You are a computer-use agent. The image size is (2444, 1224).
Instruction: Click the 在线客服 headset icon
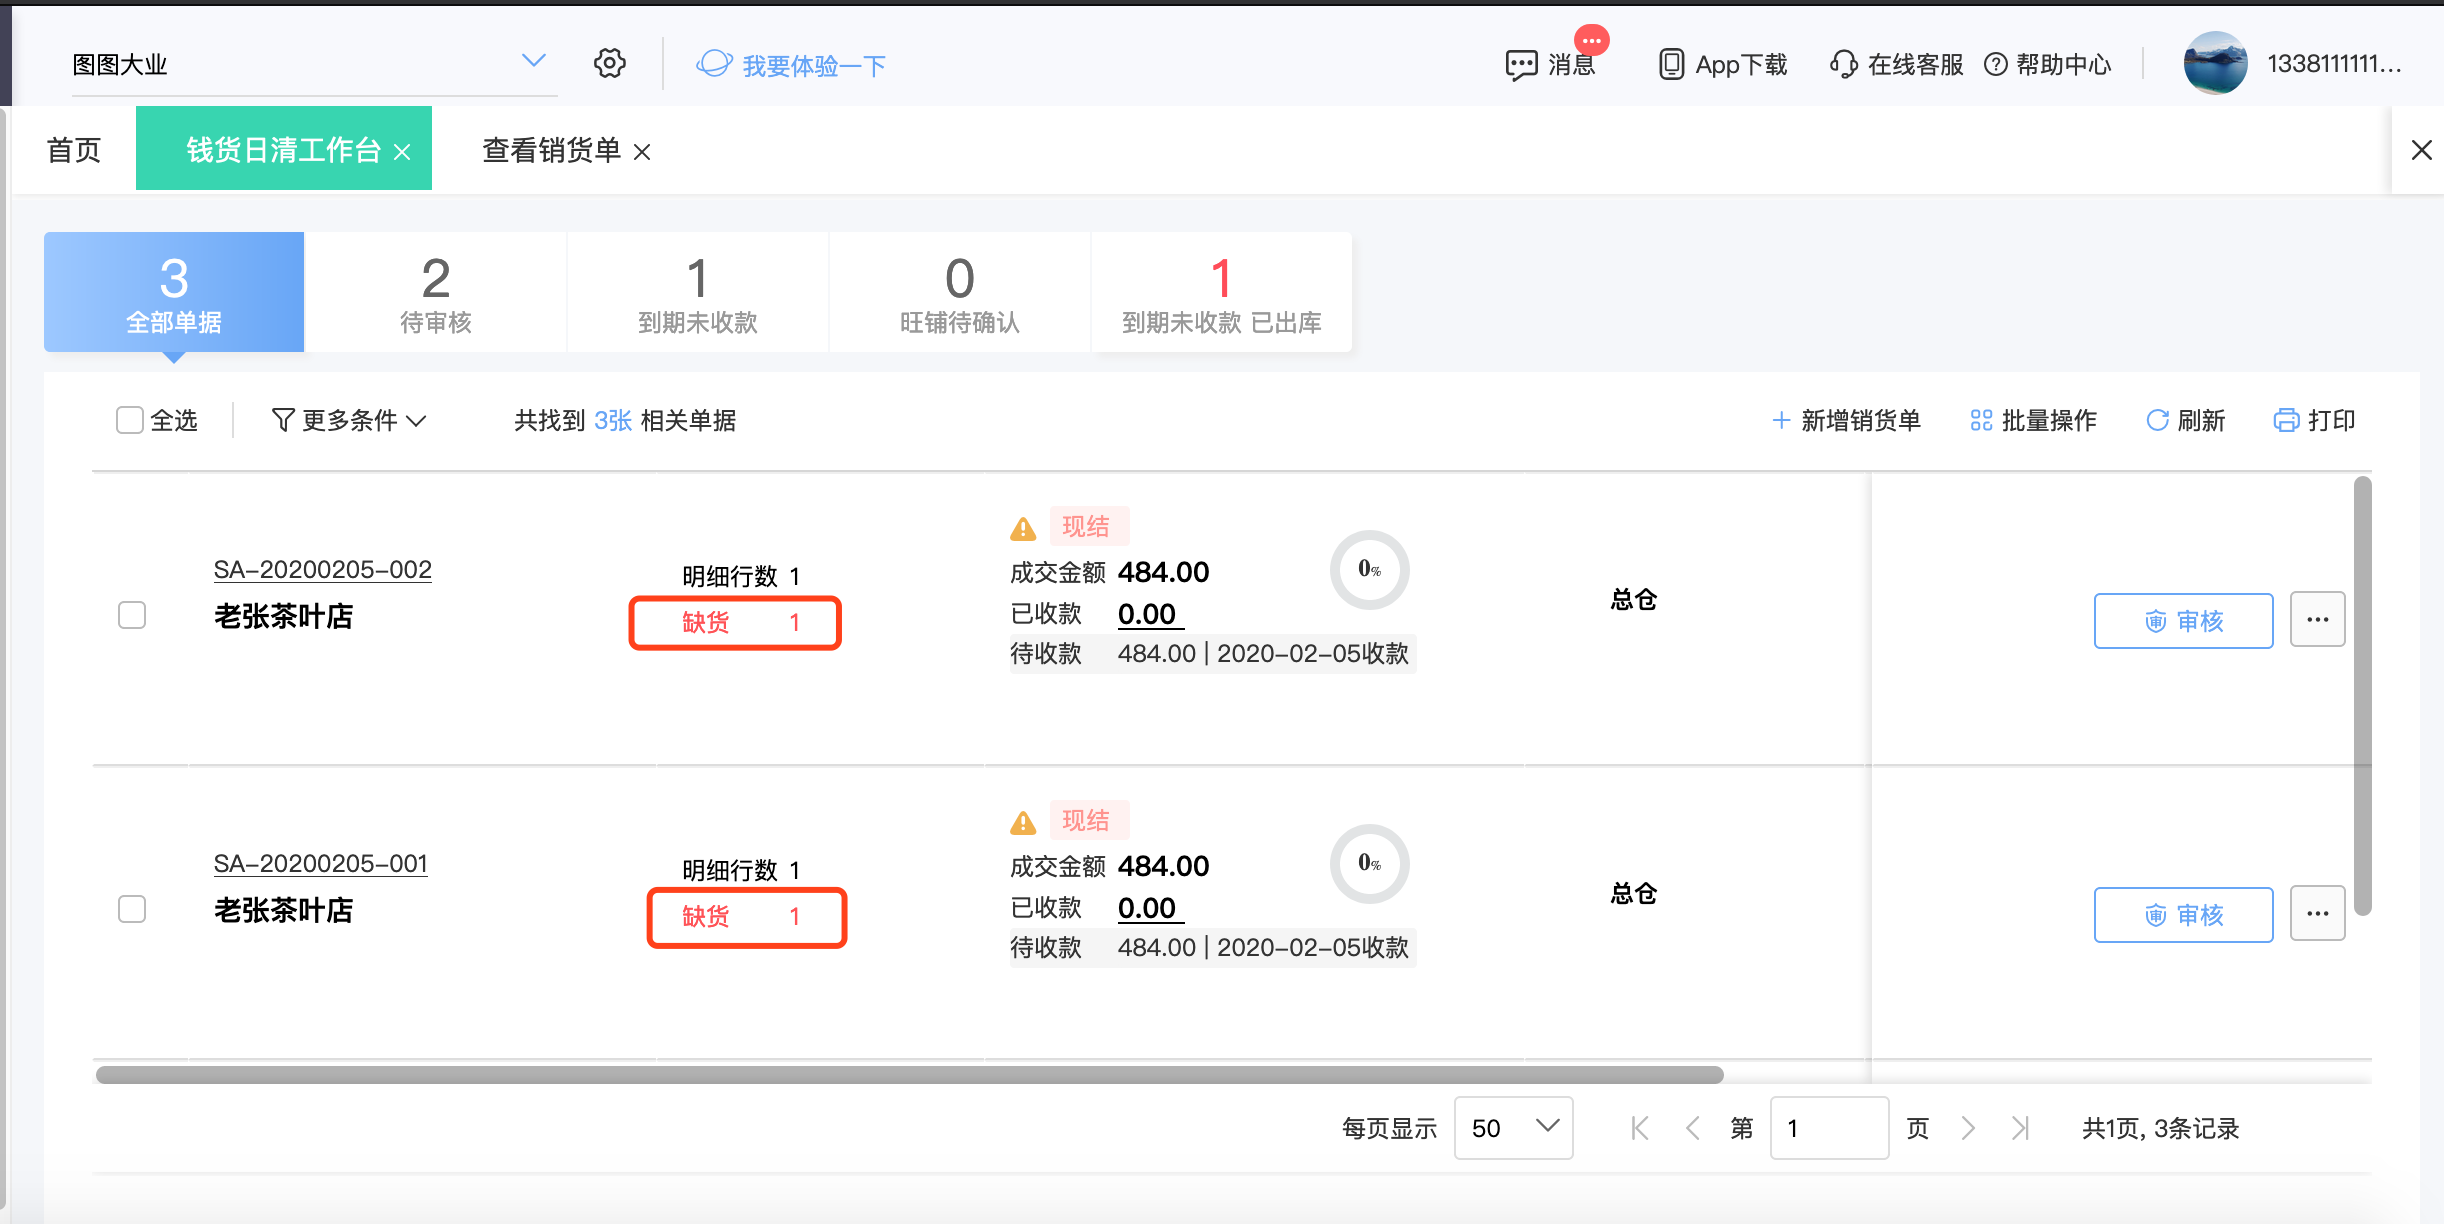[1835, 62]
